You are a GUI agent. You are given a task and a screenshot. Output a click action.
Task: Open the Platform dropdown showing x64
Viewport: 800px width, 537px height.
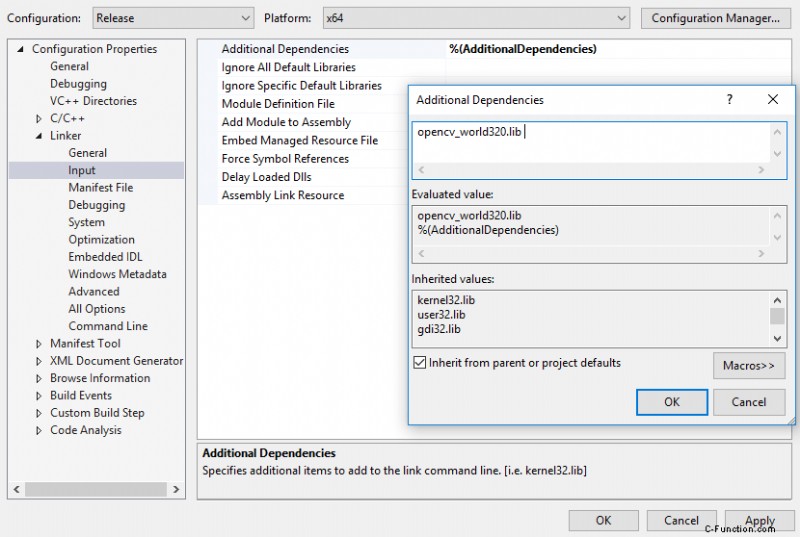click(475, 18)
